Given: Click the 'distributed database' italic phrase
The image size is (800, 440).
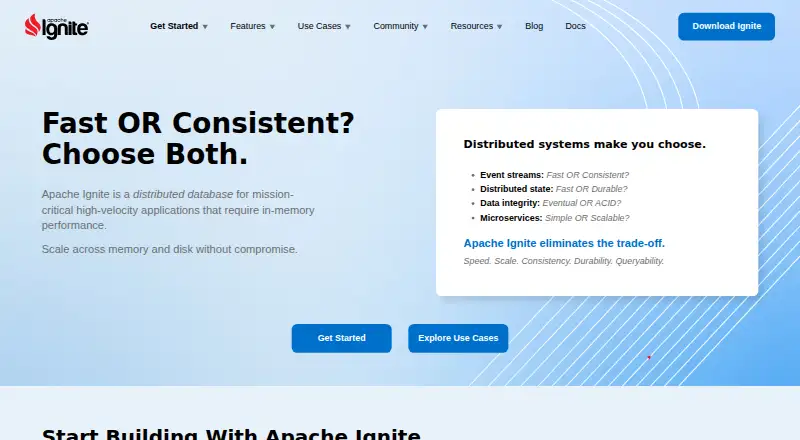Looking at the screenshot, I should pyautogui.click(x=183, y=194).
